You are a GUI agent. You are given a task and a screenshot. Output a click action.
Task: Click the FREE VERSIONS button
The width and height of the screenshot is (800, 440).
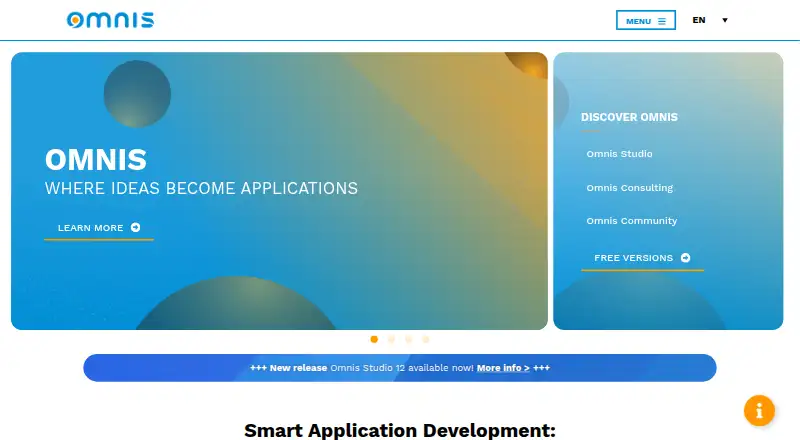click(642, 258)
